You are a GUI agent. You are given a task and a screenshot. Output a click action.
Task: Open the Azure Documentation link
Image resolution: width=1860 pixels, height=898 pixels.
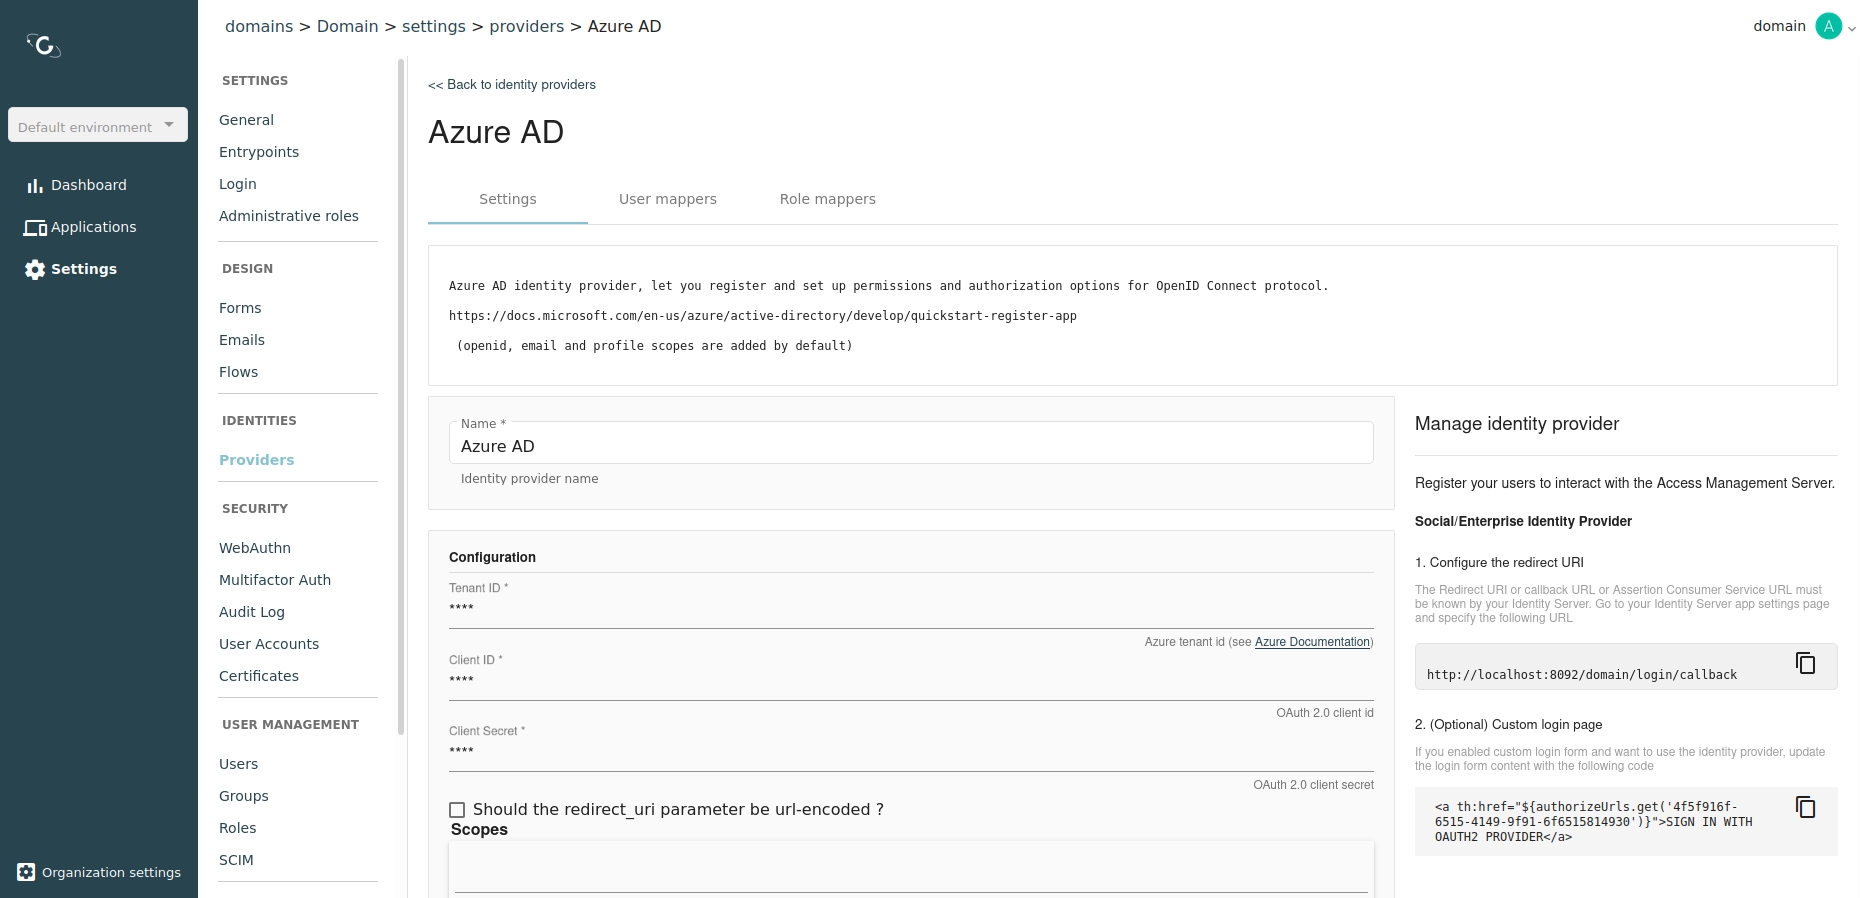pos(1312,642)
